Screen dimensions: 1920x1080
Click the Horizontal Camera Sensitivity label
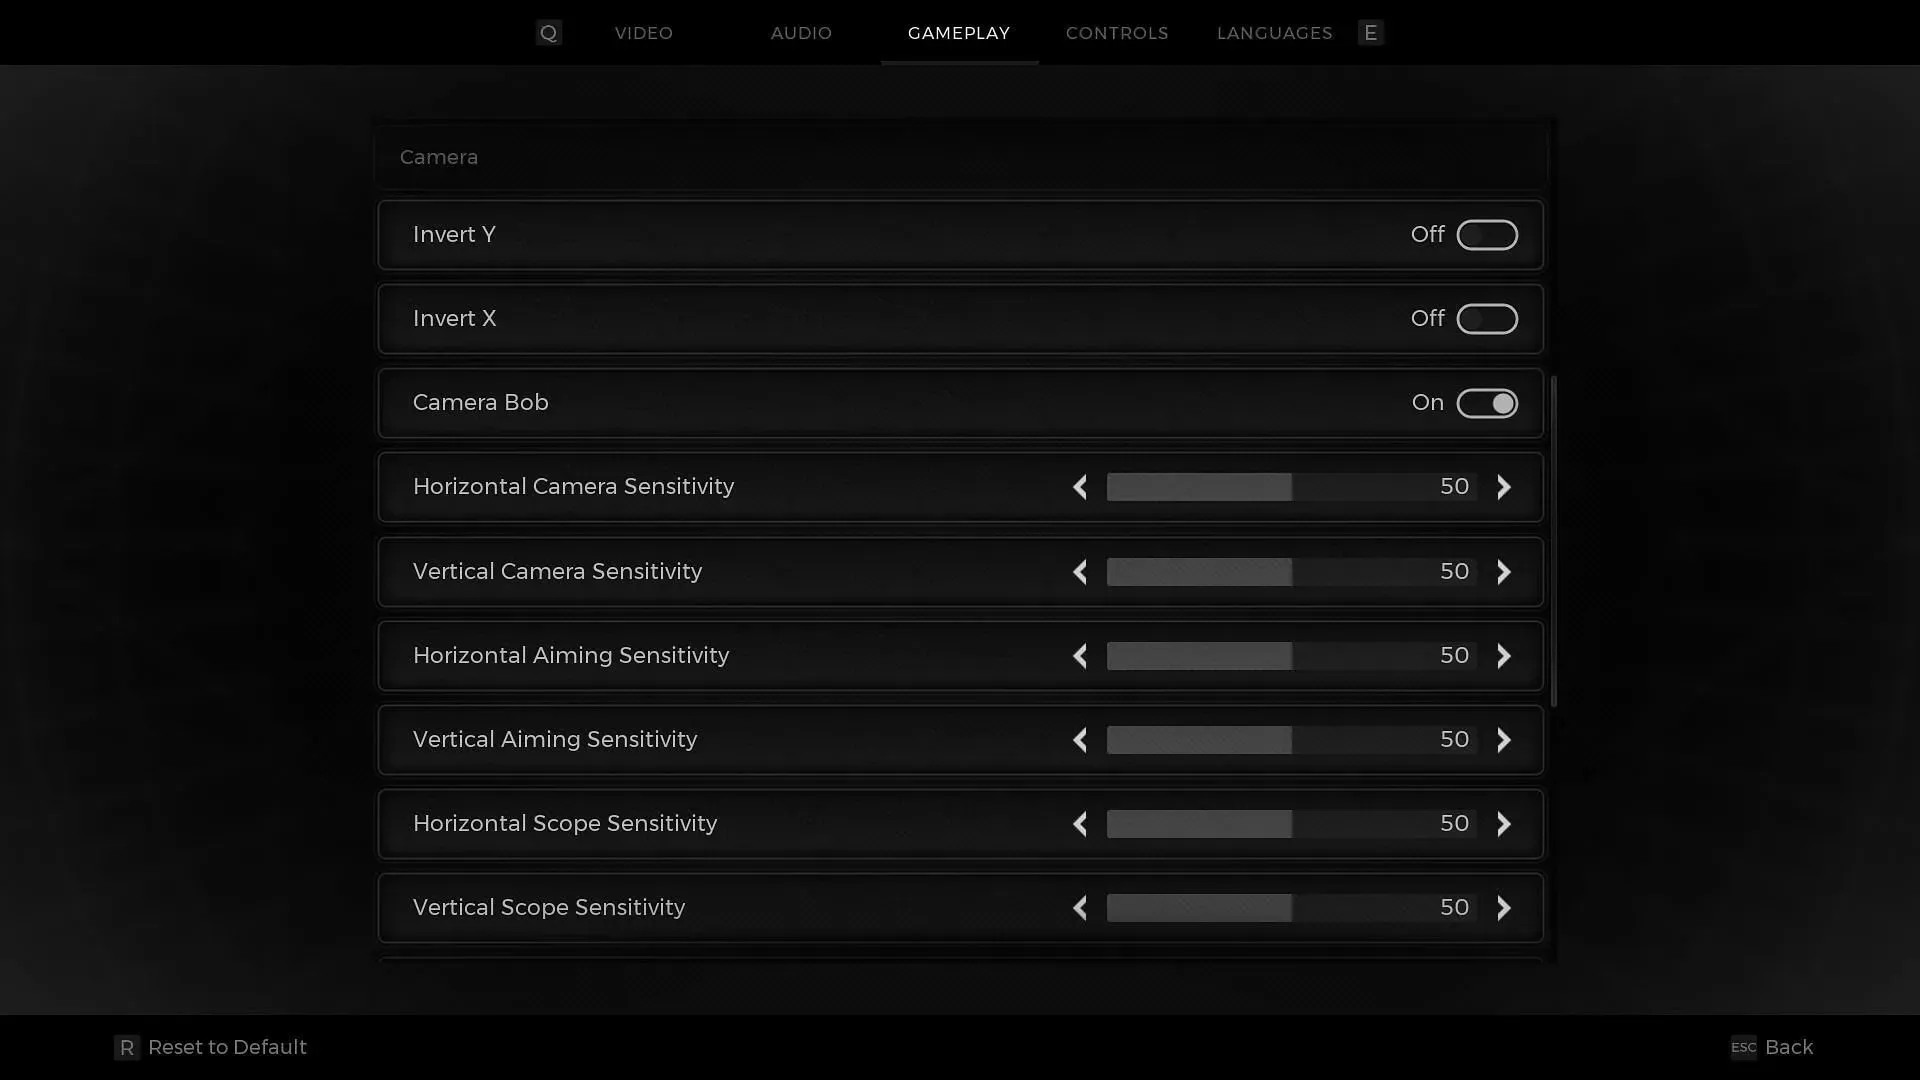(x=574, y=487)
